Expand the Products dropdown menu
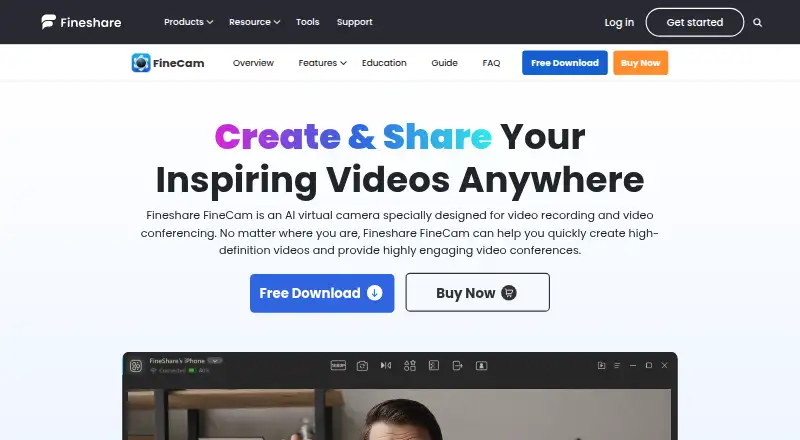Screen dimensions: 800x440 tap(188, 22)
